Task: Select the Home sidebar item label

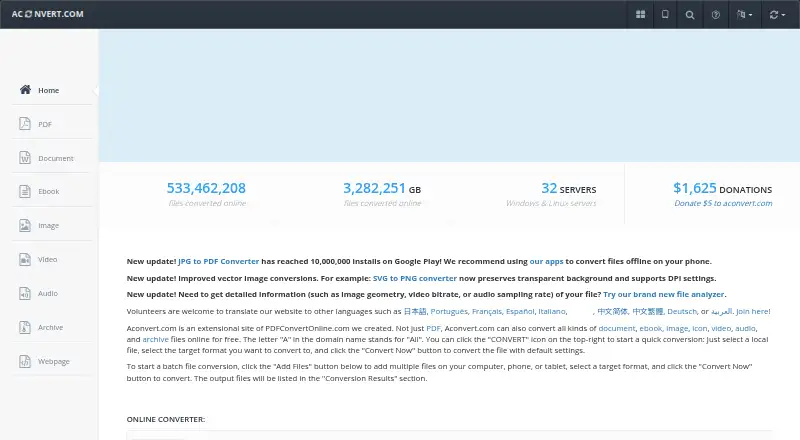Action: tap(48, 90)
